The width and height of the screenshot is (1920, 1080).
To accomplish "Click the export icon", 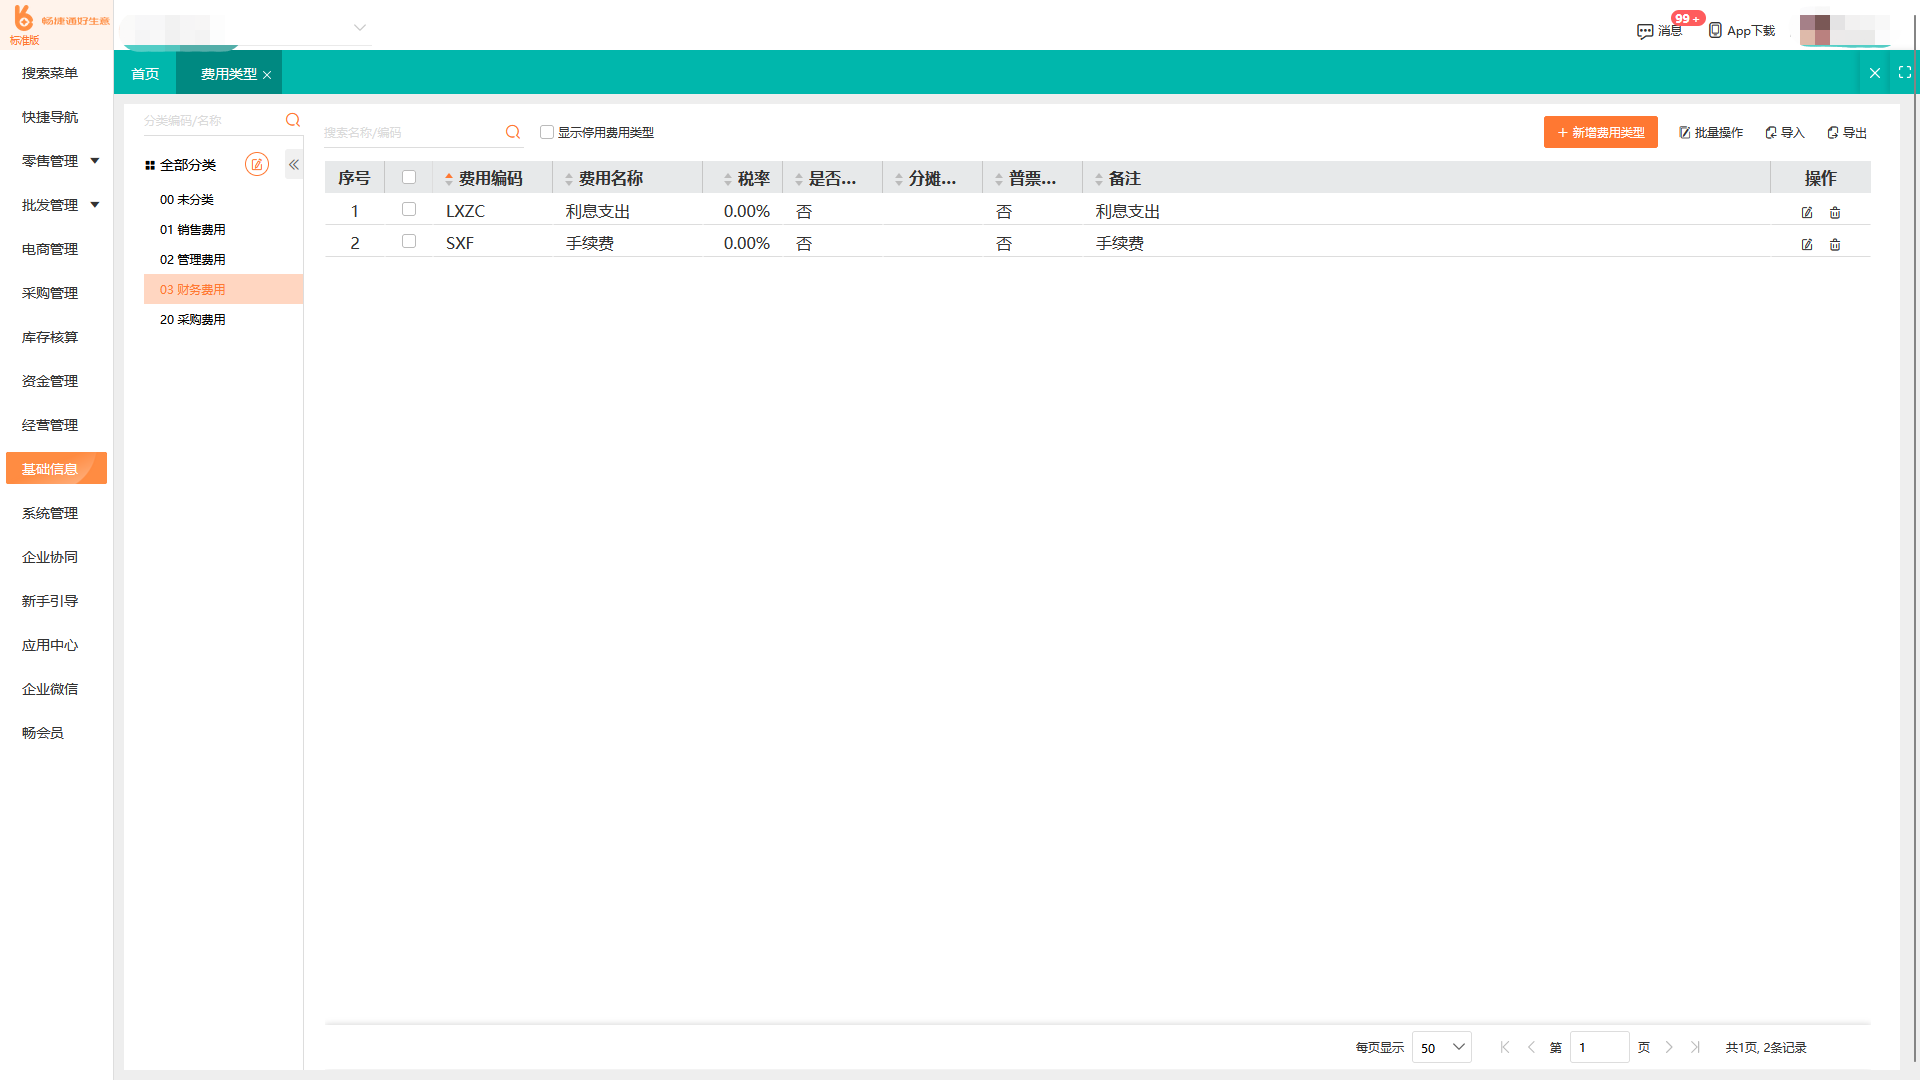I will pos(1845,131).
